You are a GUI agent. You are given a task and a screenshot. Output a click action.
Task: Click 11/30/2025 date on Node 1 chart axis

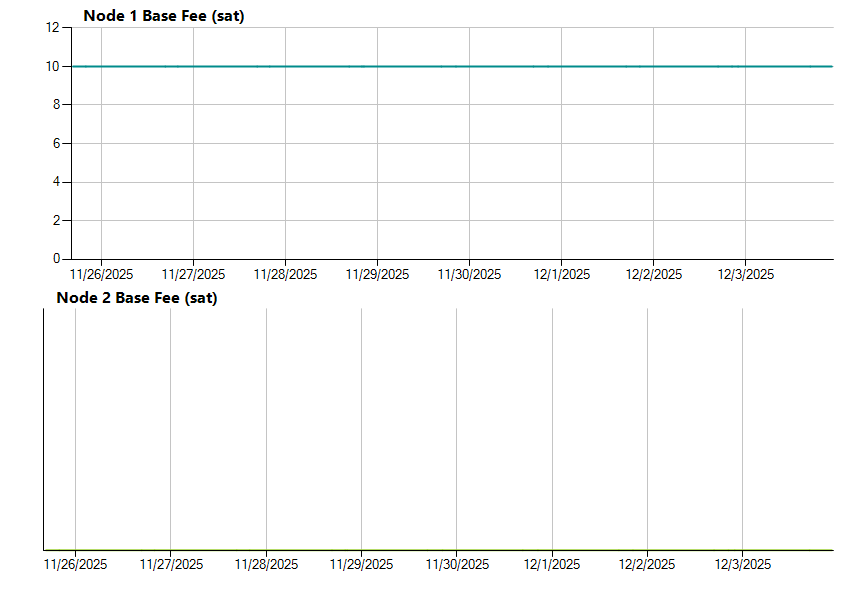(469, 274)
